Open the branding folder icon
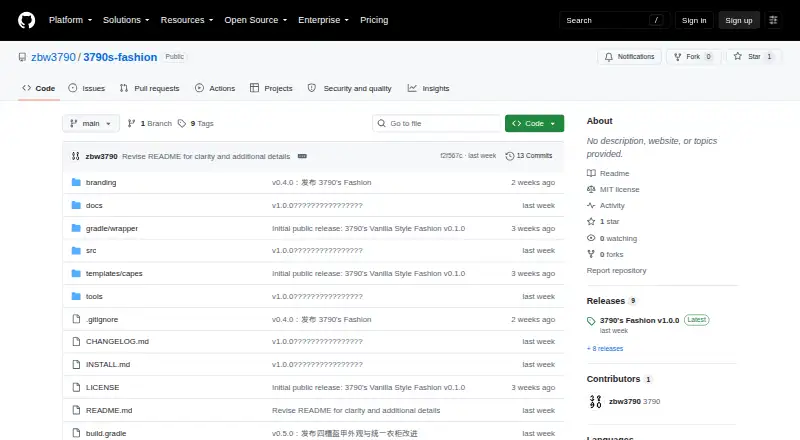The width and height of the screenshot is (800, 440). [x=76, y=182]
